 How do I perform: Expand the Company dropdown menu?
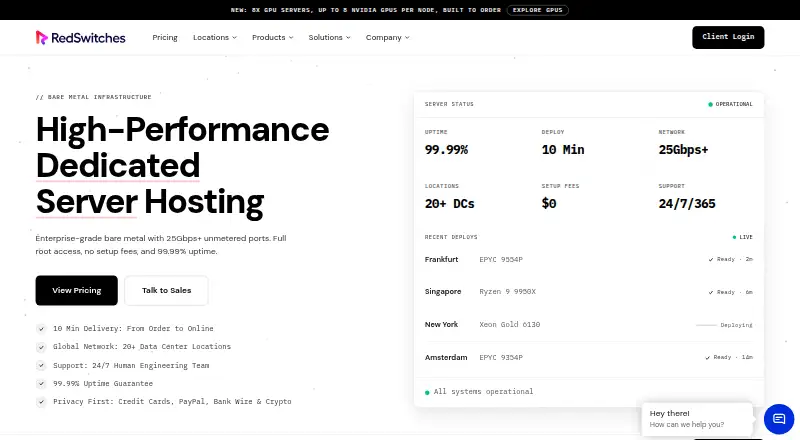(x=388, y=37)
